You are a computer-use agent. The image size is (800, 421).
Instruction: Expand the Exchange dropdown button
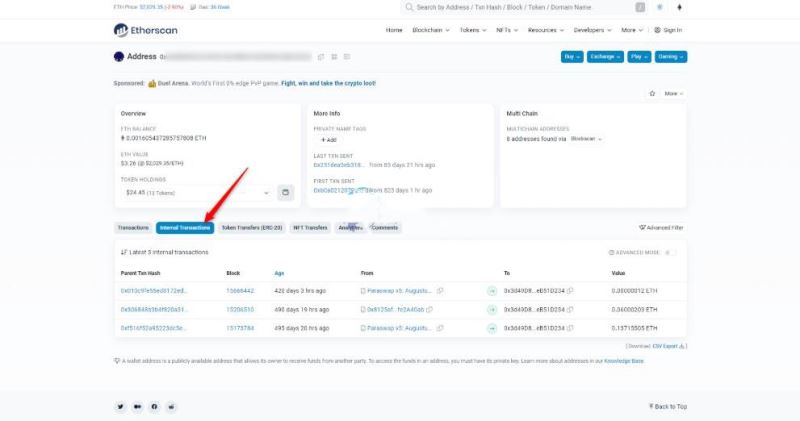coord(604,57)
